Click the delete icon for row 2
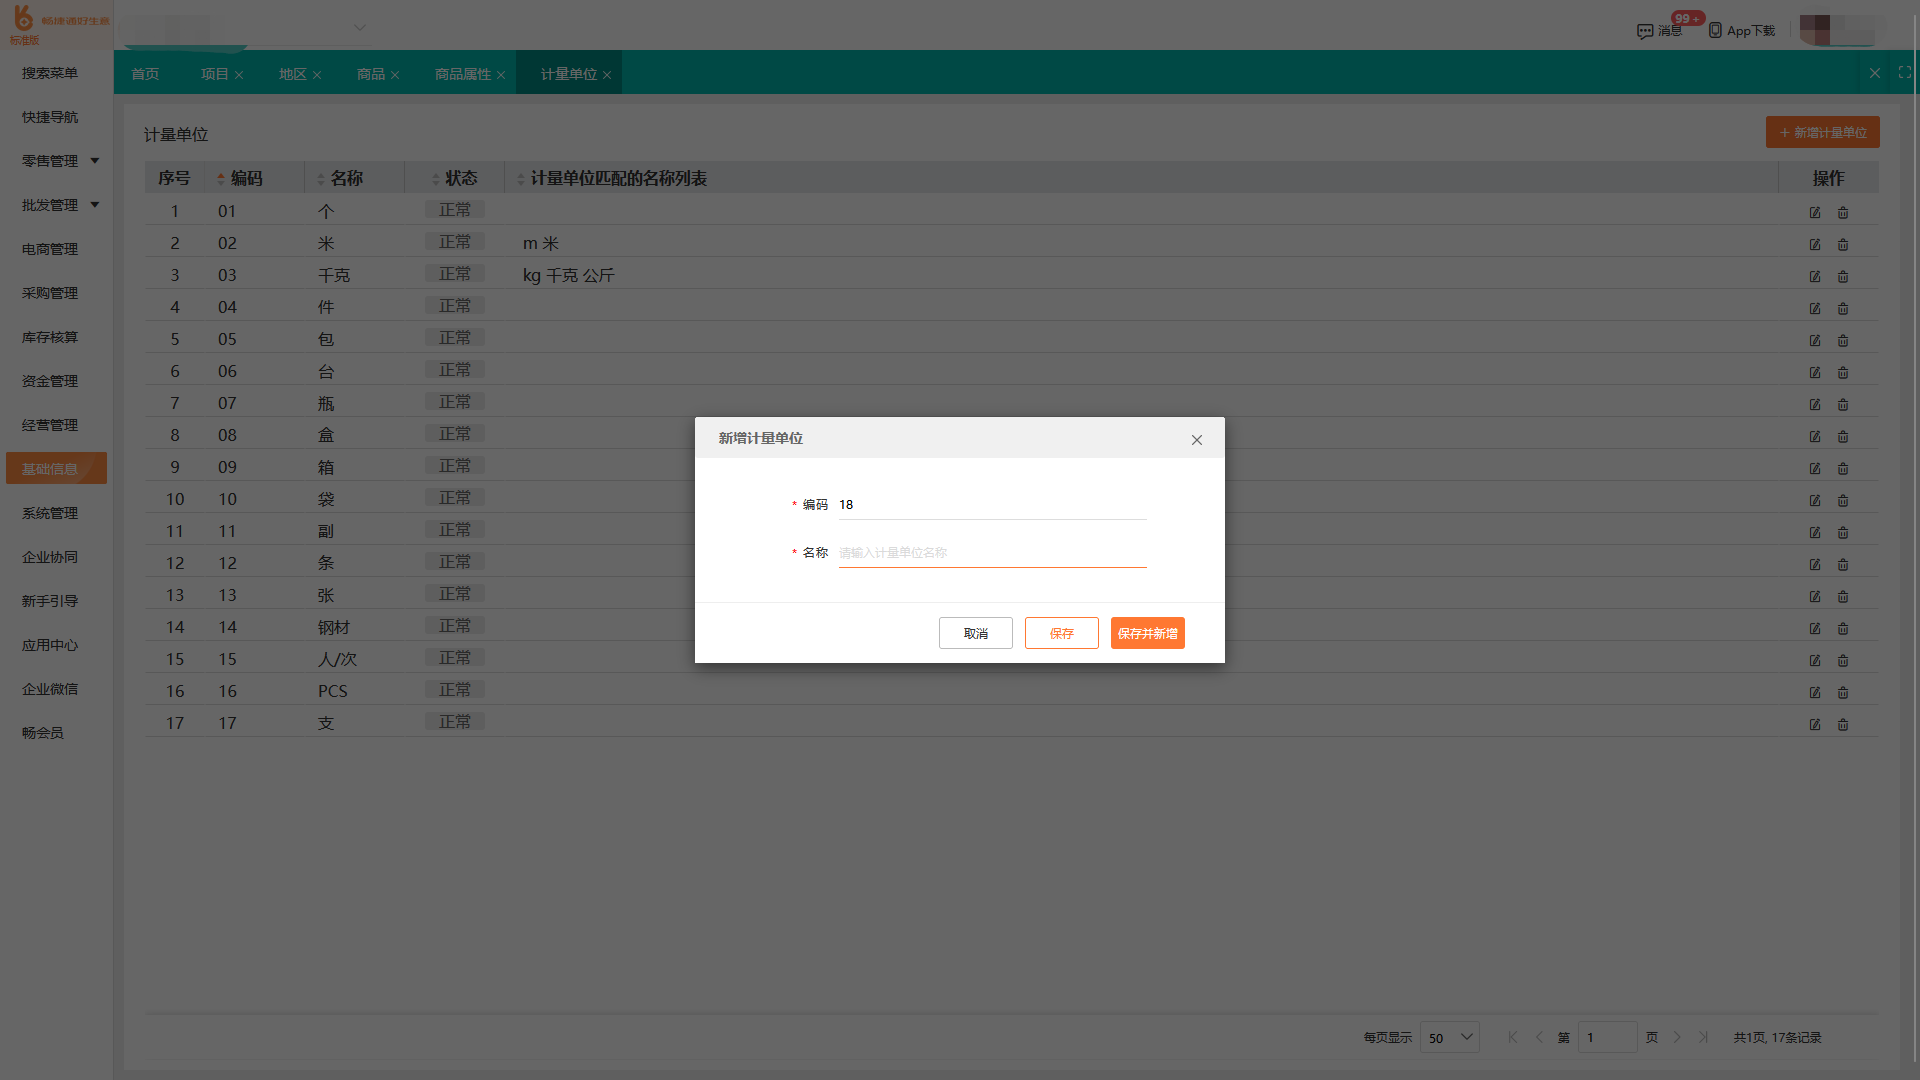The image size is (1920, 1080). click(1844, 244)
